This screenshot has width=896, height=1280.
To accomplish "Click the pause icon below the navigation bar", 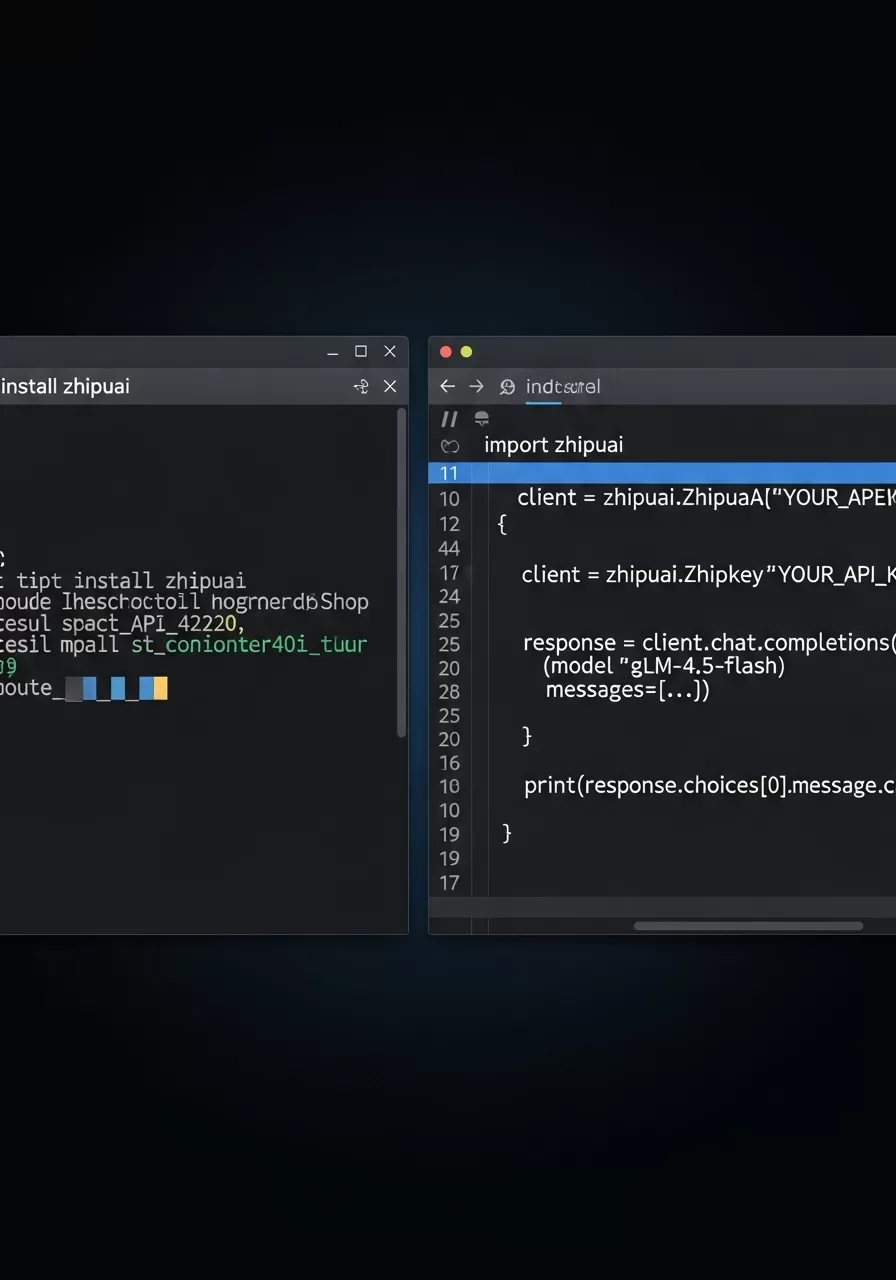I will (x=448, y=419).
